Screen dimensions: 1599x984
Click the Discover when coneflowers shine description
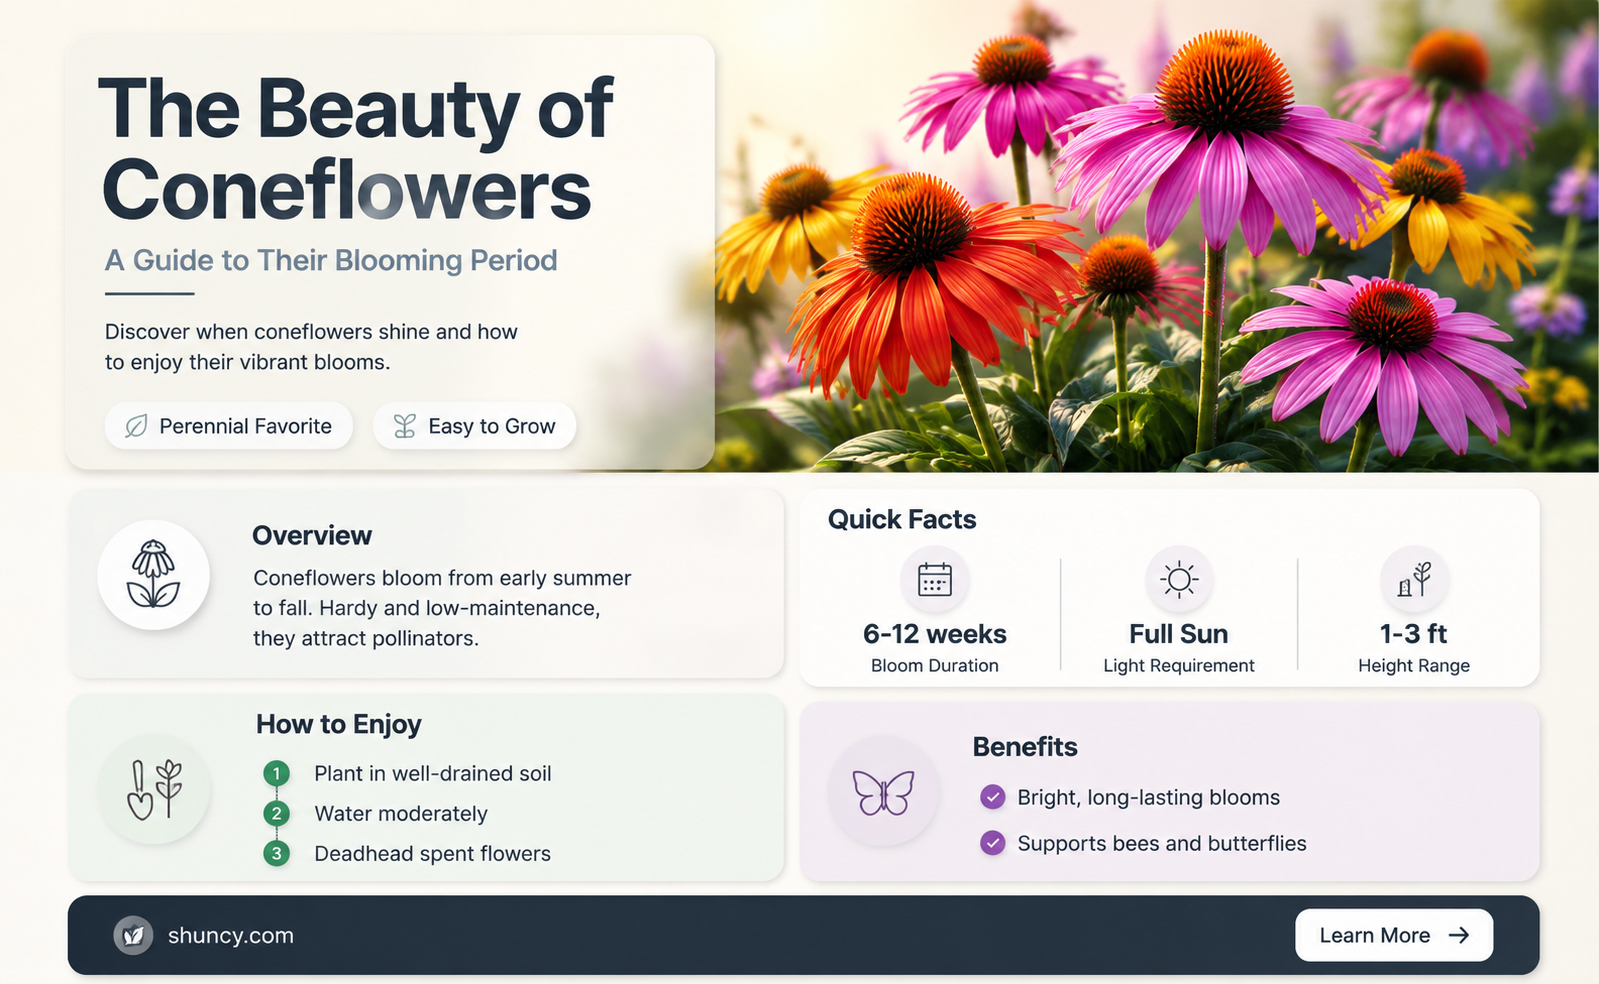(311, 347)
